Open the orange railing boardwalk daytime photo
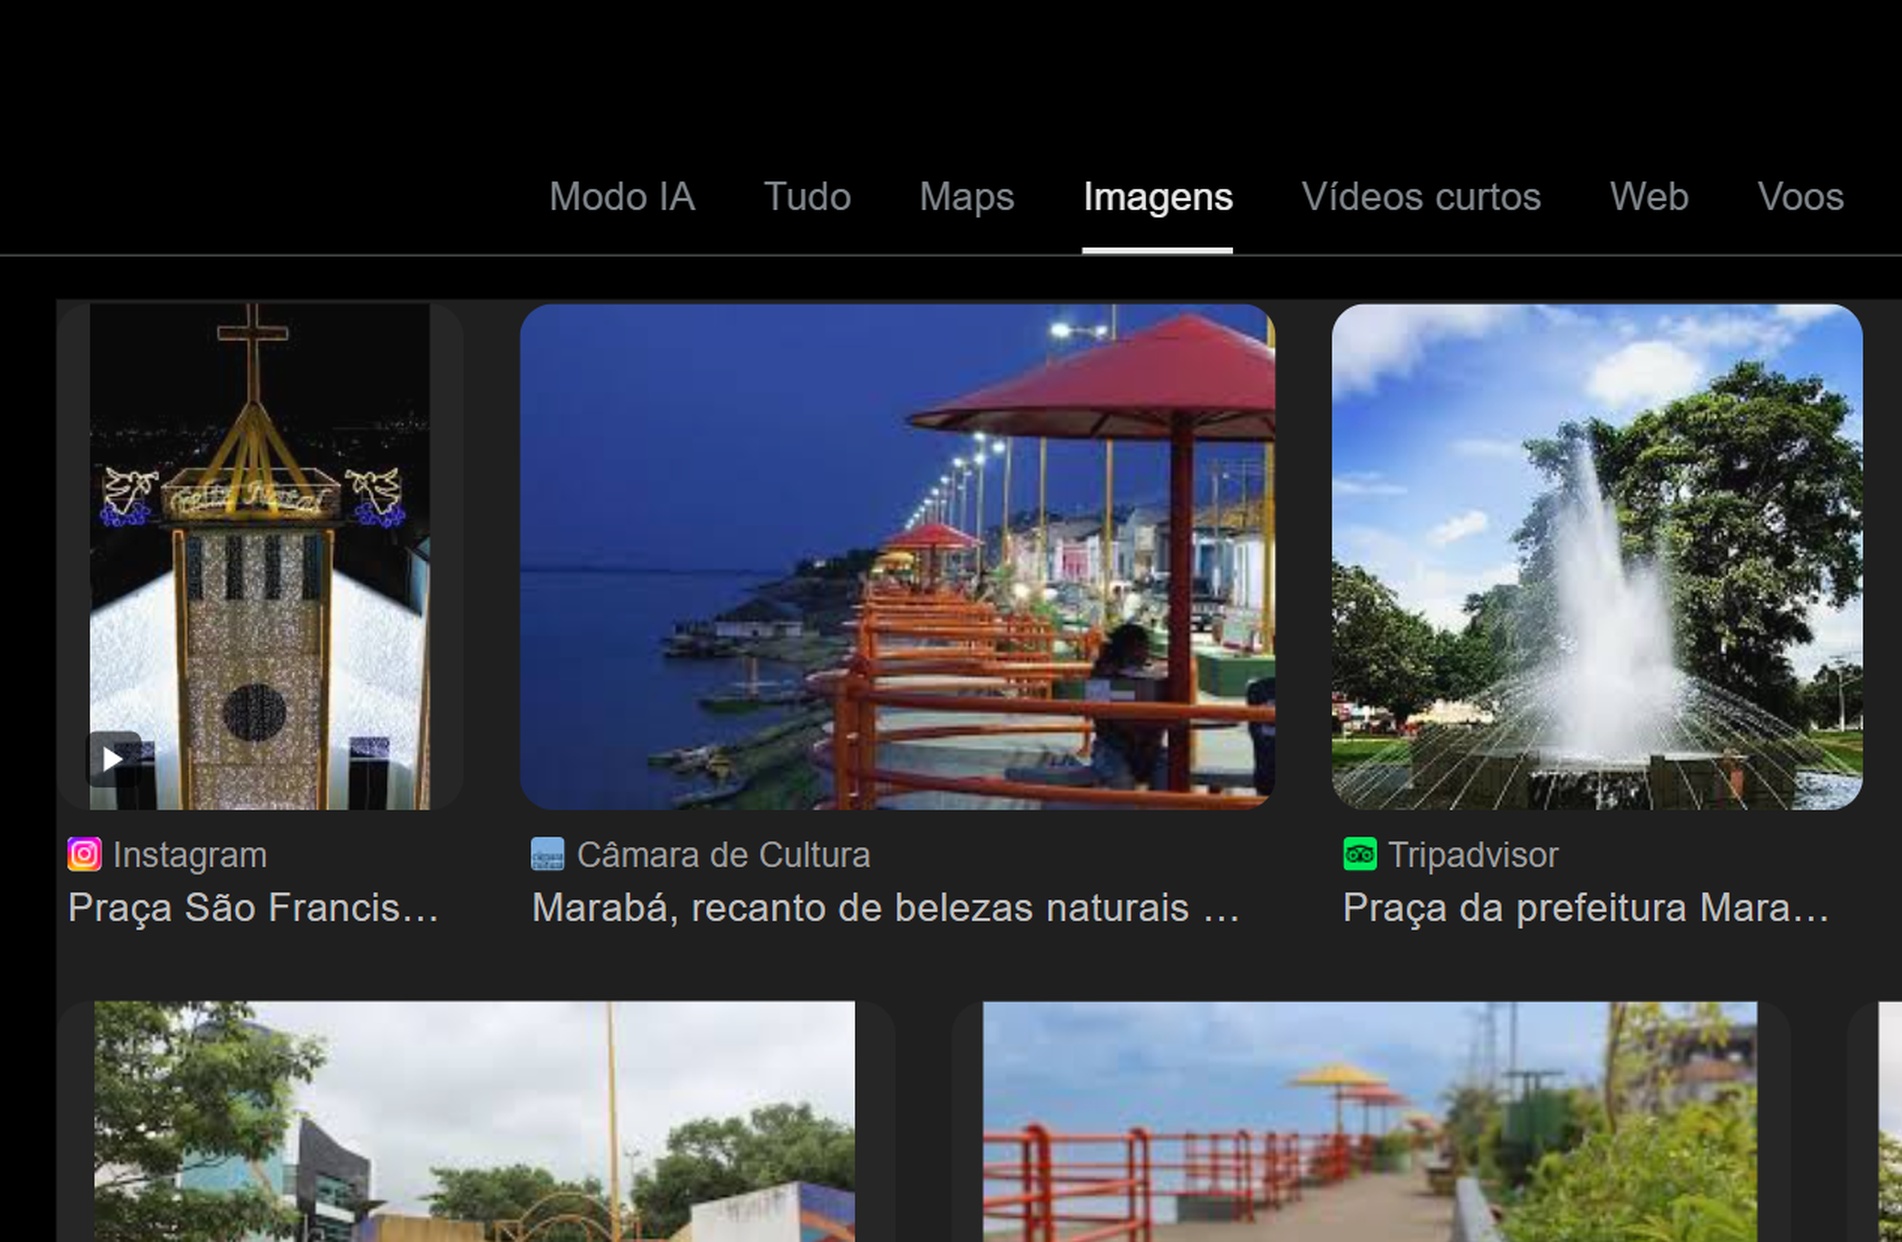 1369,1120
